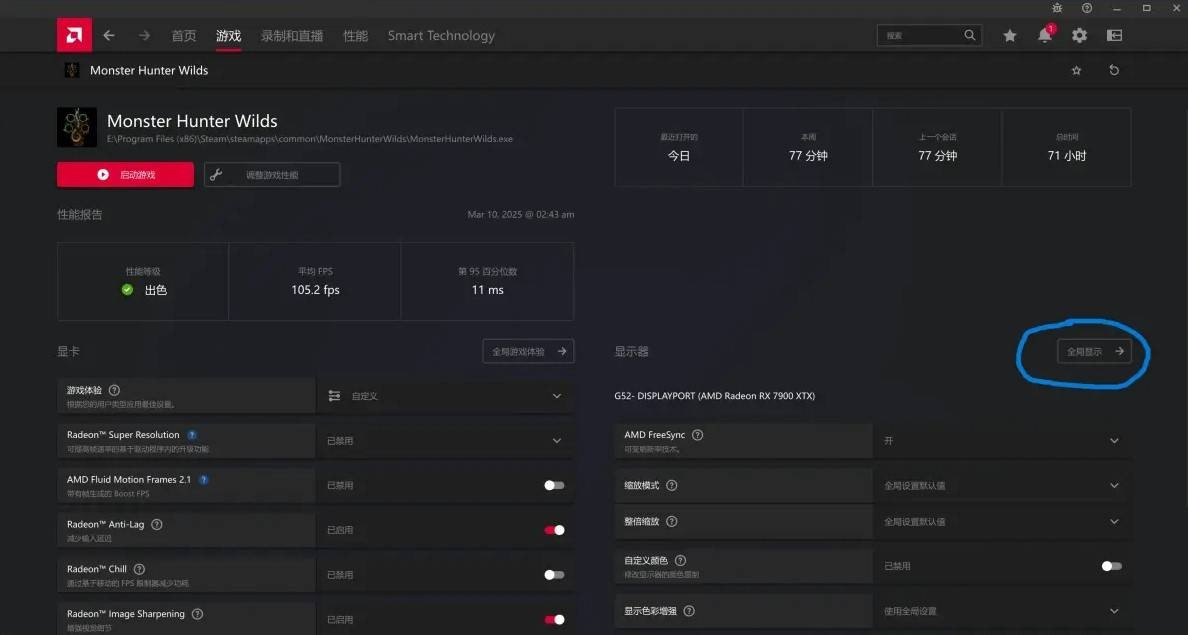The width and height of the screenshot is (1188, 635).
Task: Open settings via the gear icon
Action: (1079, 35)
